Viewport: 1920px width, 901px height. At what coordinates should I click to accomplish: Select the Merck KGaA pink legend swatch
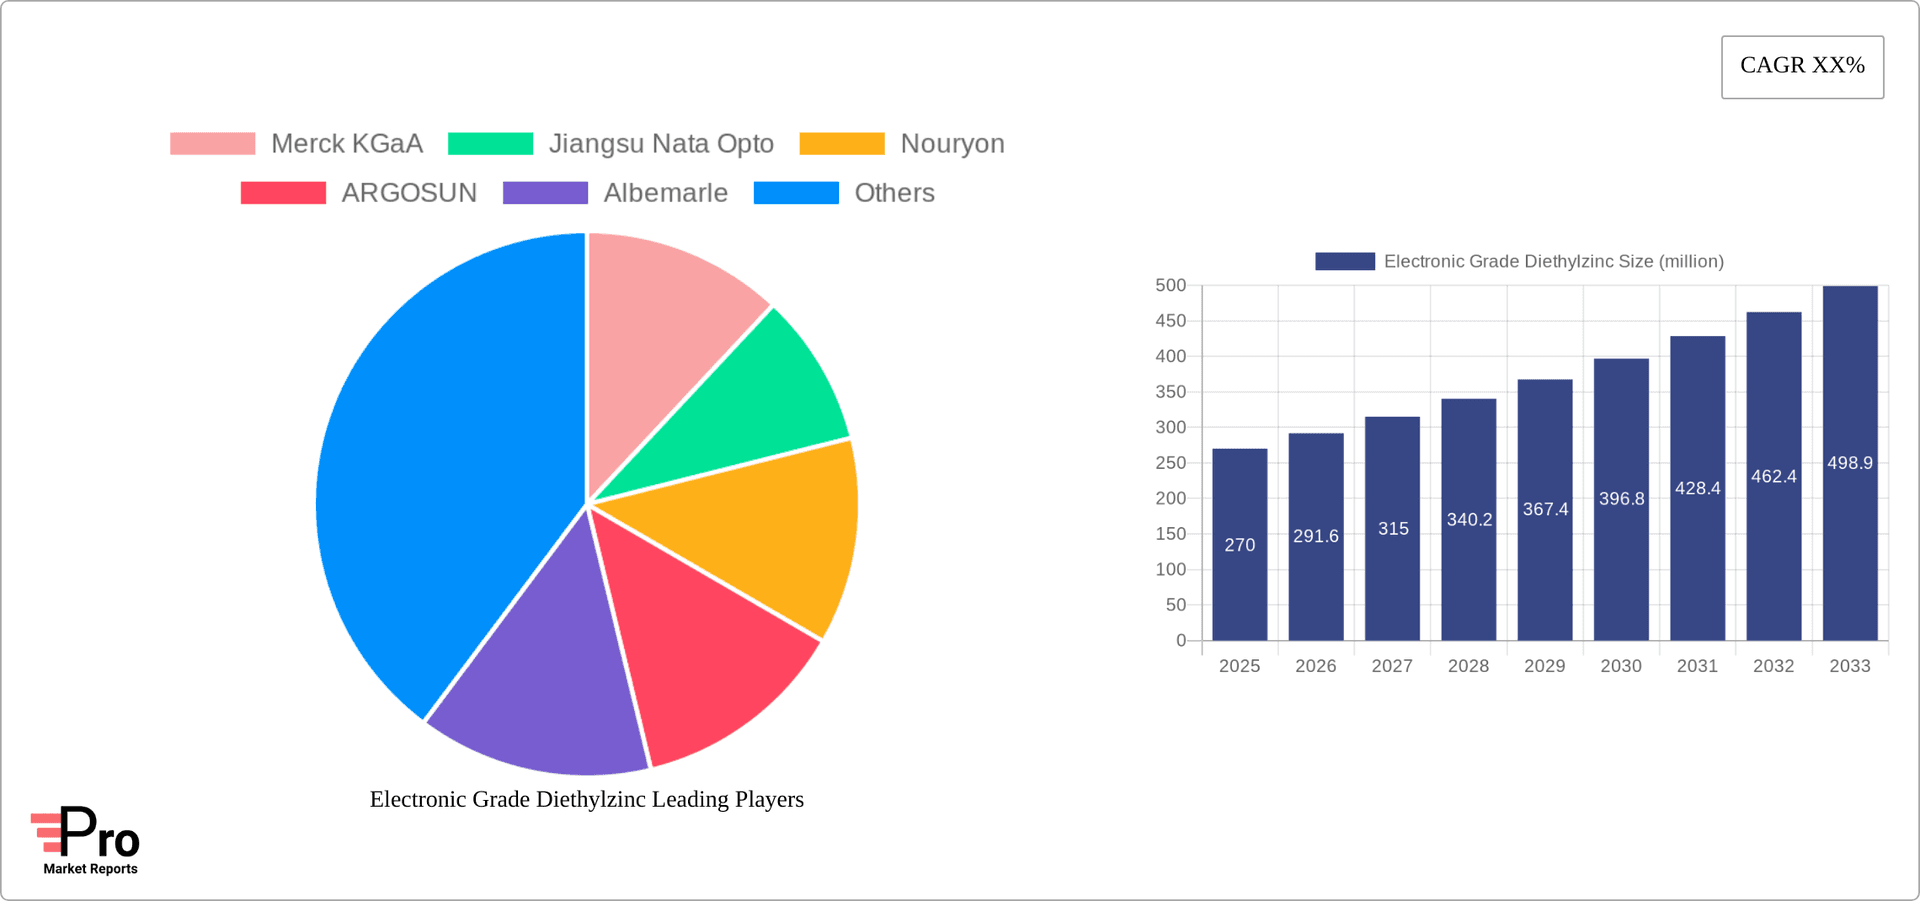211,143
